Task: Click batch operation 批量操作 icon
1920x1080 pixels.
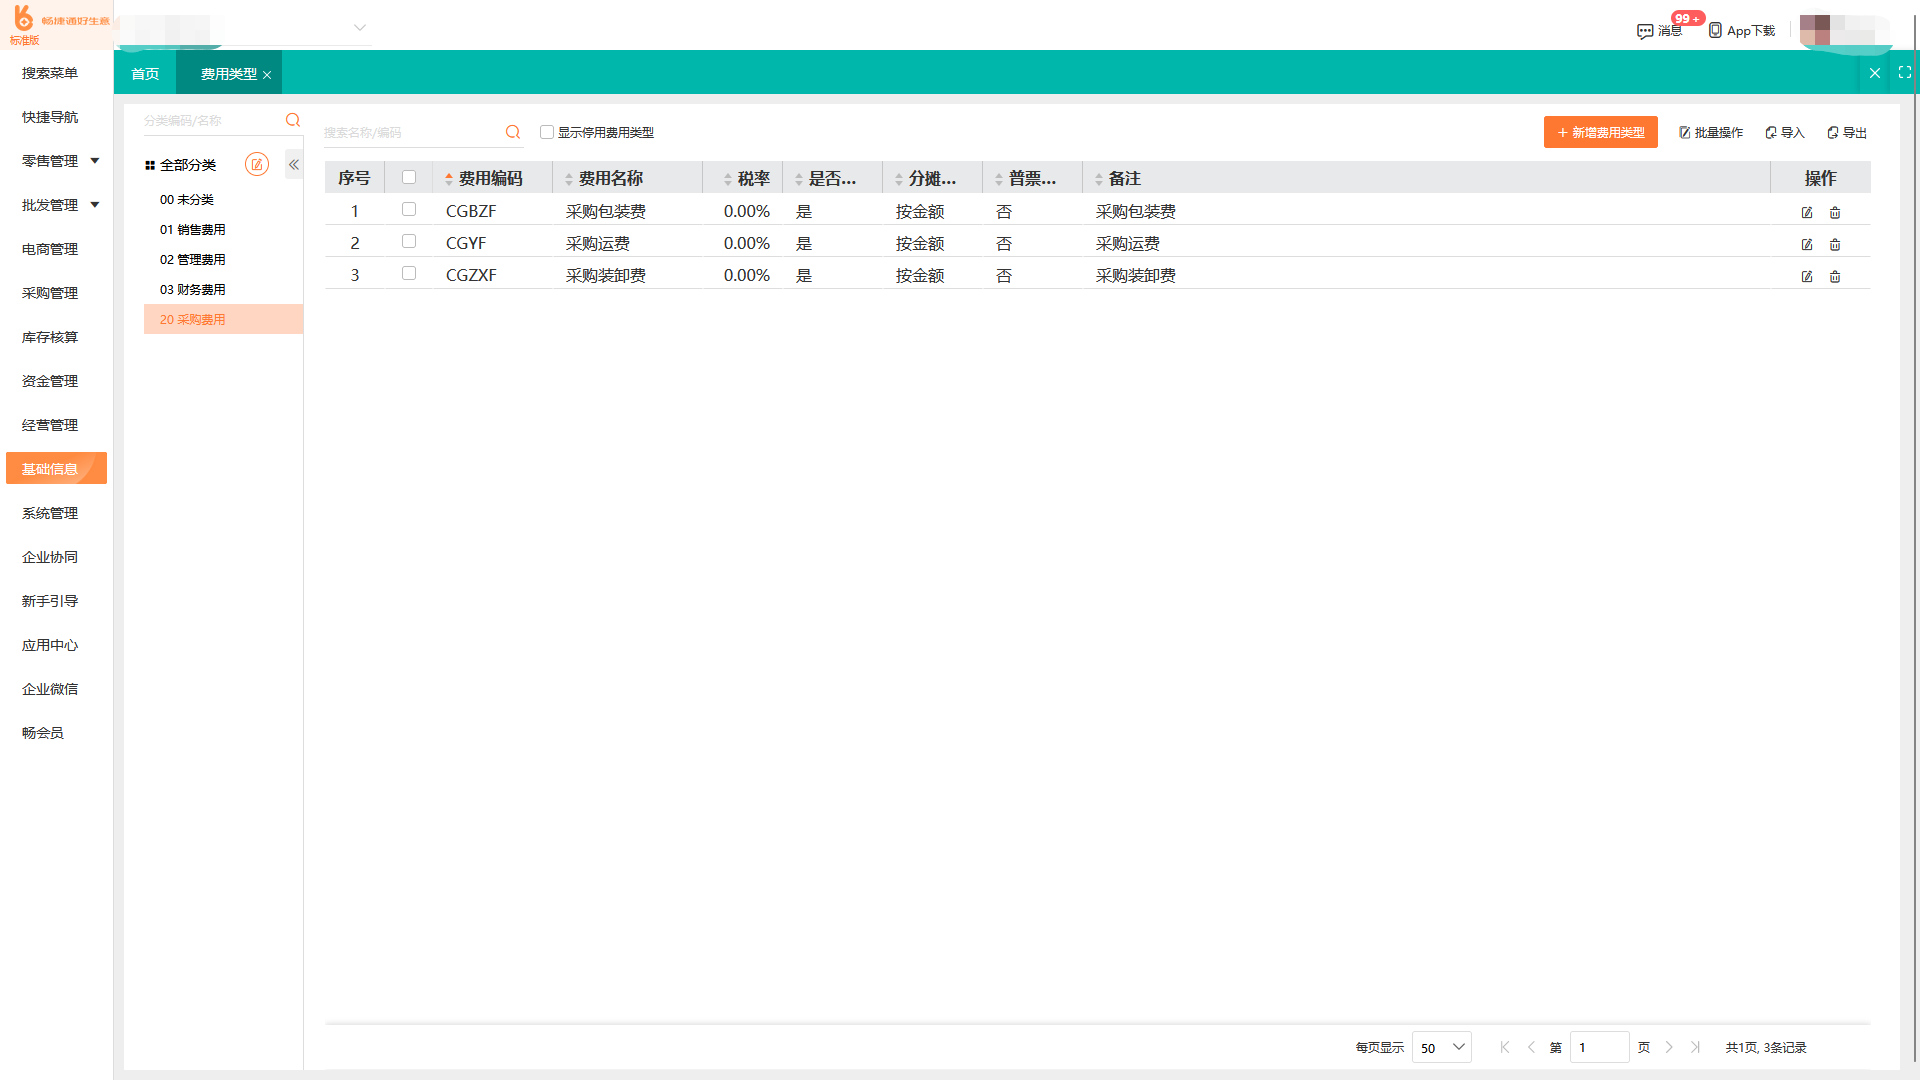Action: pyautogui.click(x=1709, y=131)
